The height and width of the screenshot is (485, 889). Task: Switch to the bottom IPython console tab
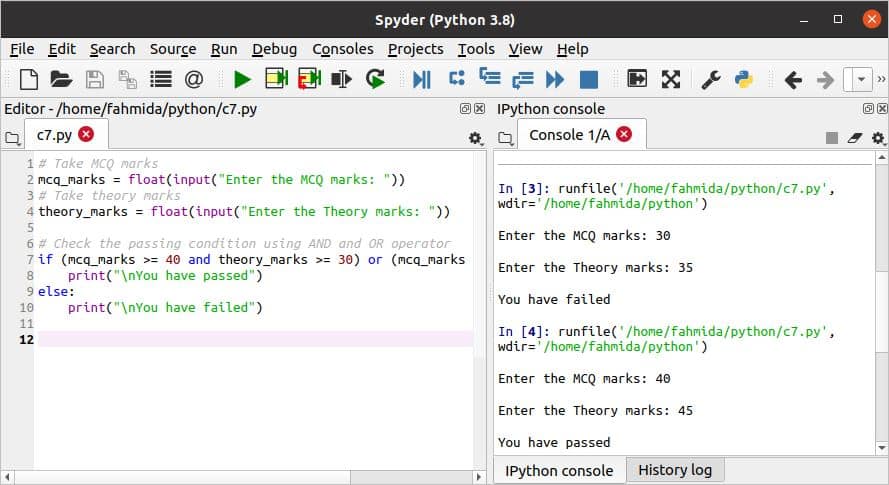559,471
